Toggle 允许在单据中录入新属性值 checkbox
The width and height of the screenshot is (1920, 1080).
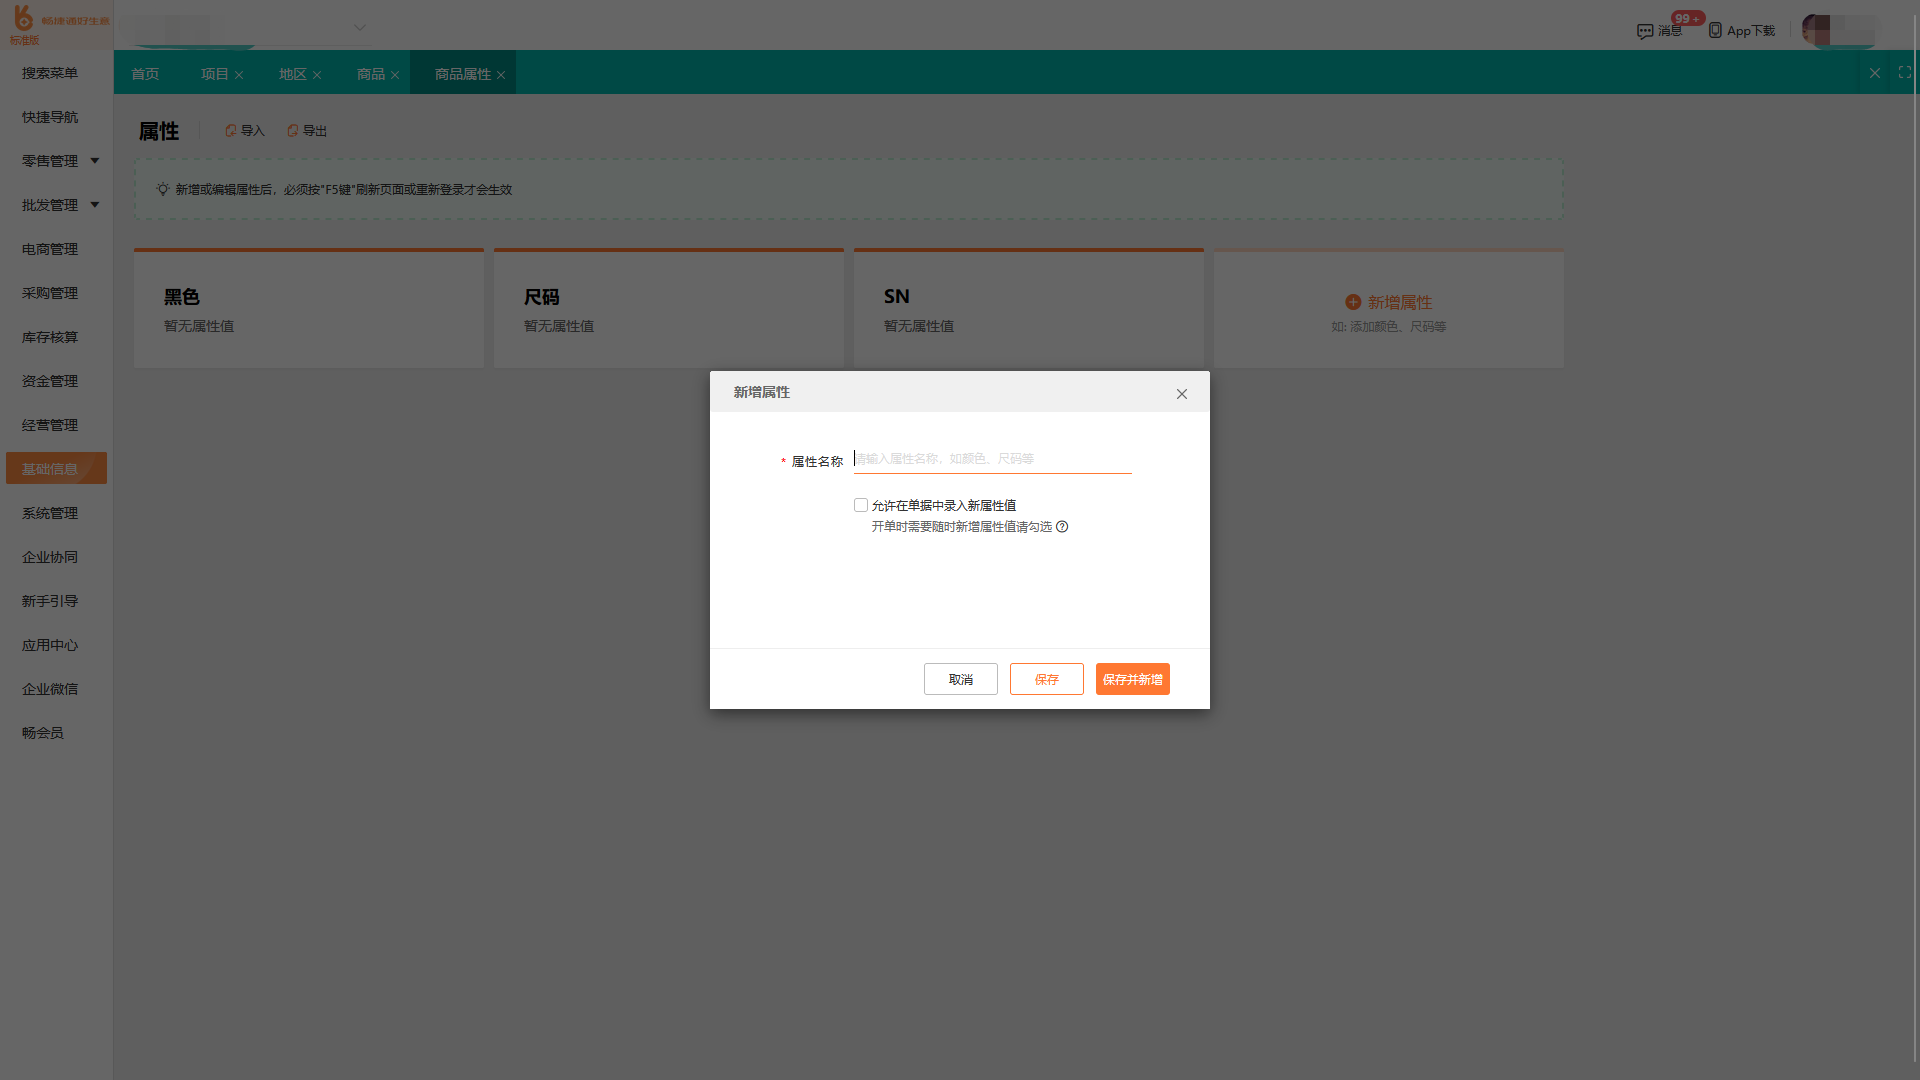click(x=860, y=505)
